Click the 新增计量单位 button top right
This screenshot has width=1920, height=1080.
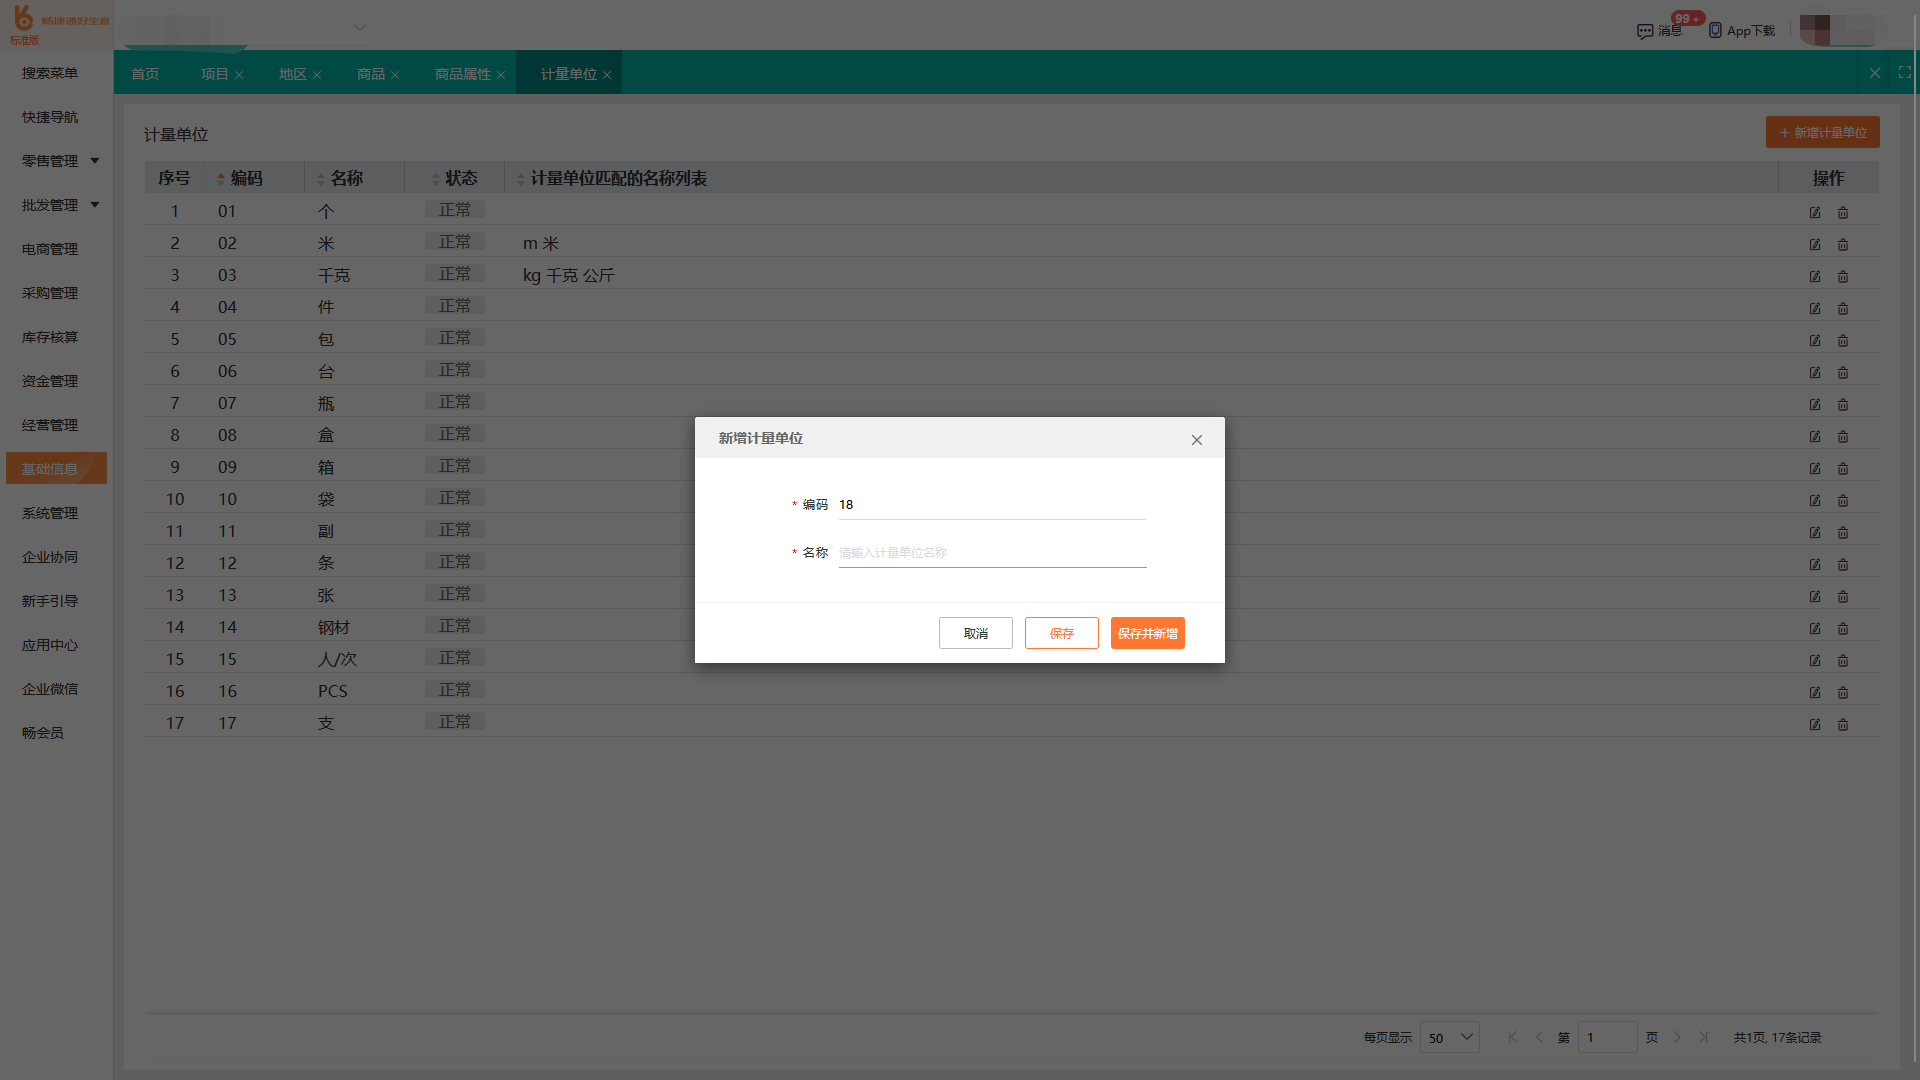pyautogui.click(x=1822, y=132)
